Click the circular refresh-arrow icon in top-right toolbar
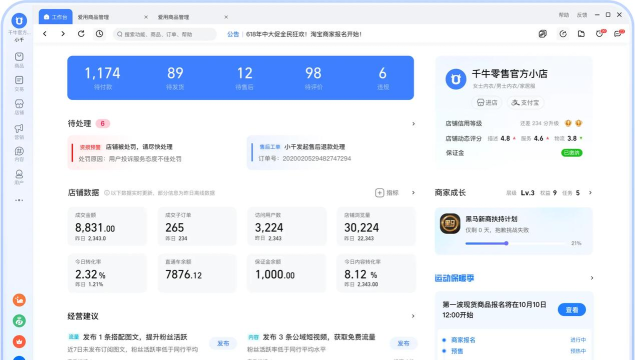This screenshot has height=360, width=635. click(563, 34)
